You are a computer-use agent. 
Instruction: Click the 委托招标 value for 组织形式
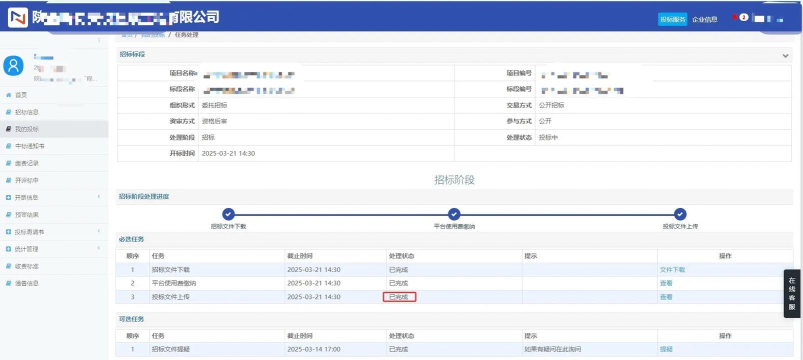[x=215, y=105]
